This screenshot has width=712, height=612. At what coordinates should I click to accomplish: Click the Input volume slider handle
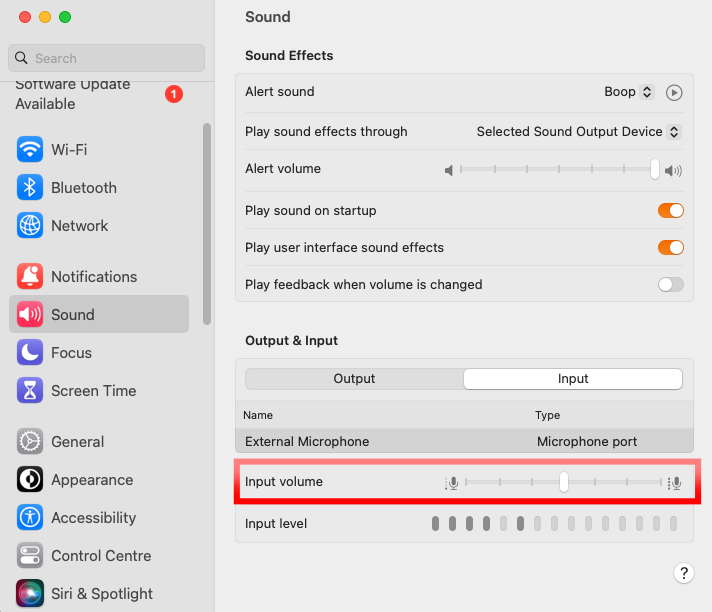[564, 482]
